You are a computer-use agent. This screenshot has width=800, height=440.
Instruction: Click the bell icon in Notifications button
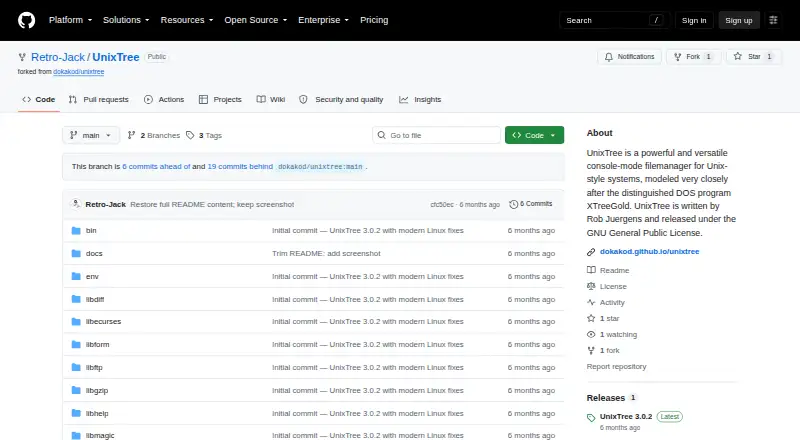tap(609, 57)
